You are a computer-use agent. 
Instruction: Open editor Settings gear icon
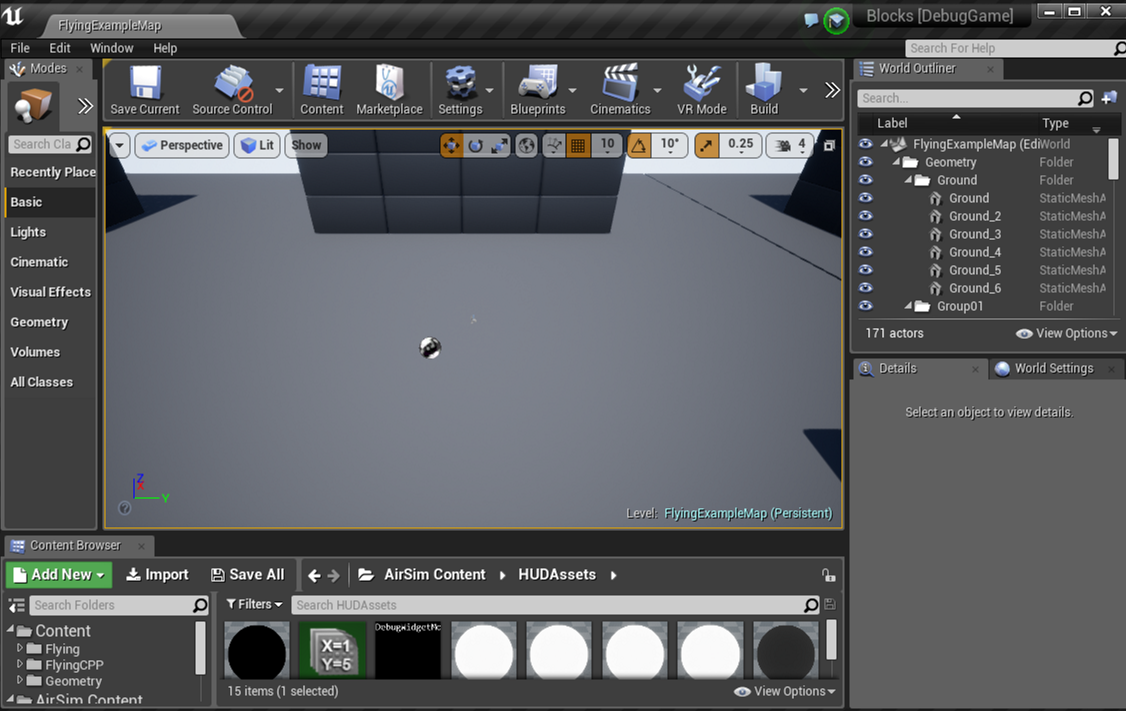click(460, 89)
